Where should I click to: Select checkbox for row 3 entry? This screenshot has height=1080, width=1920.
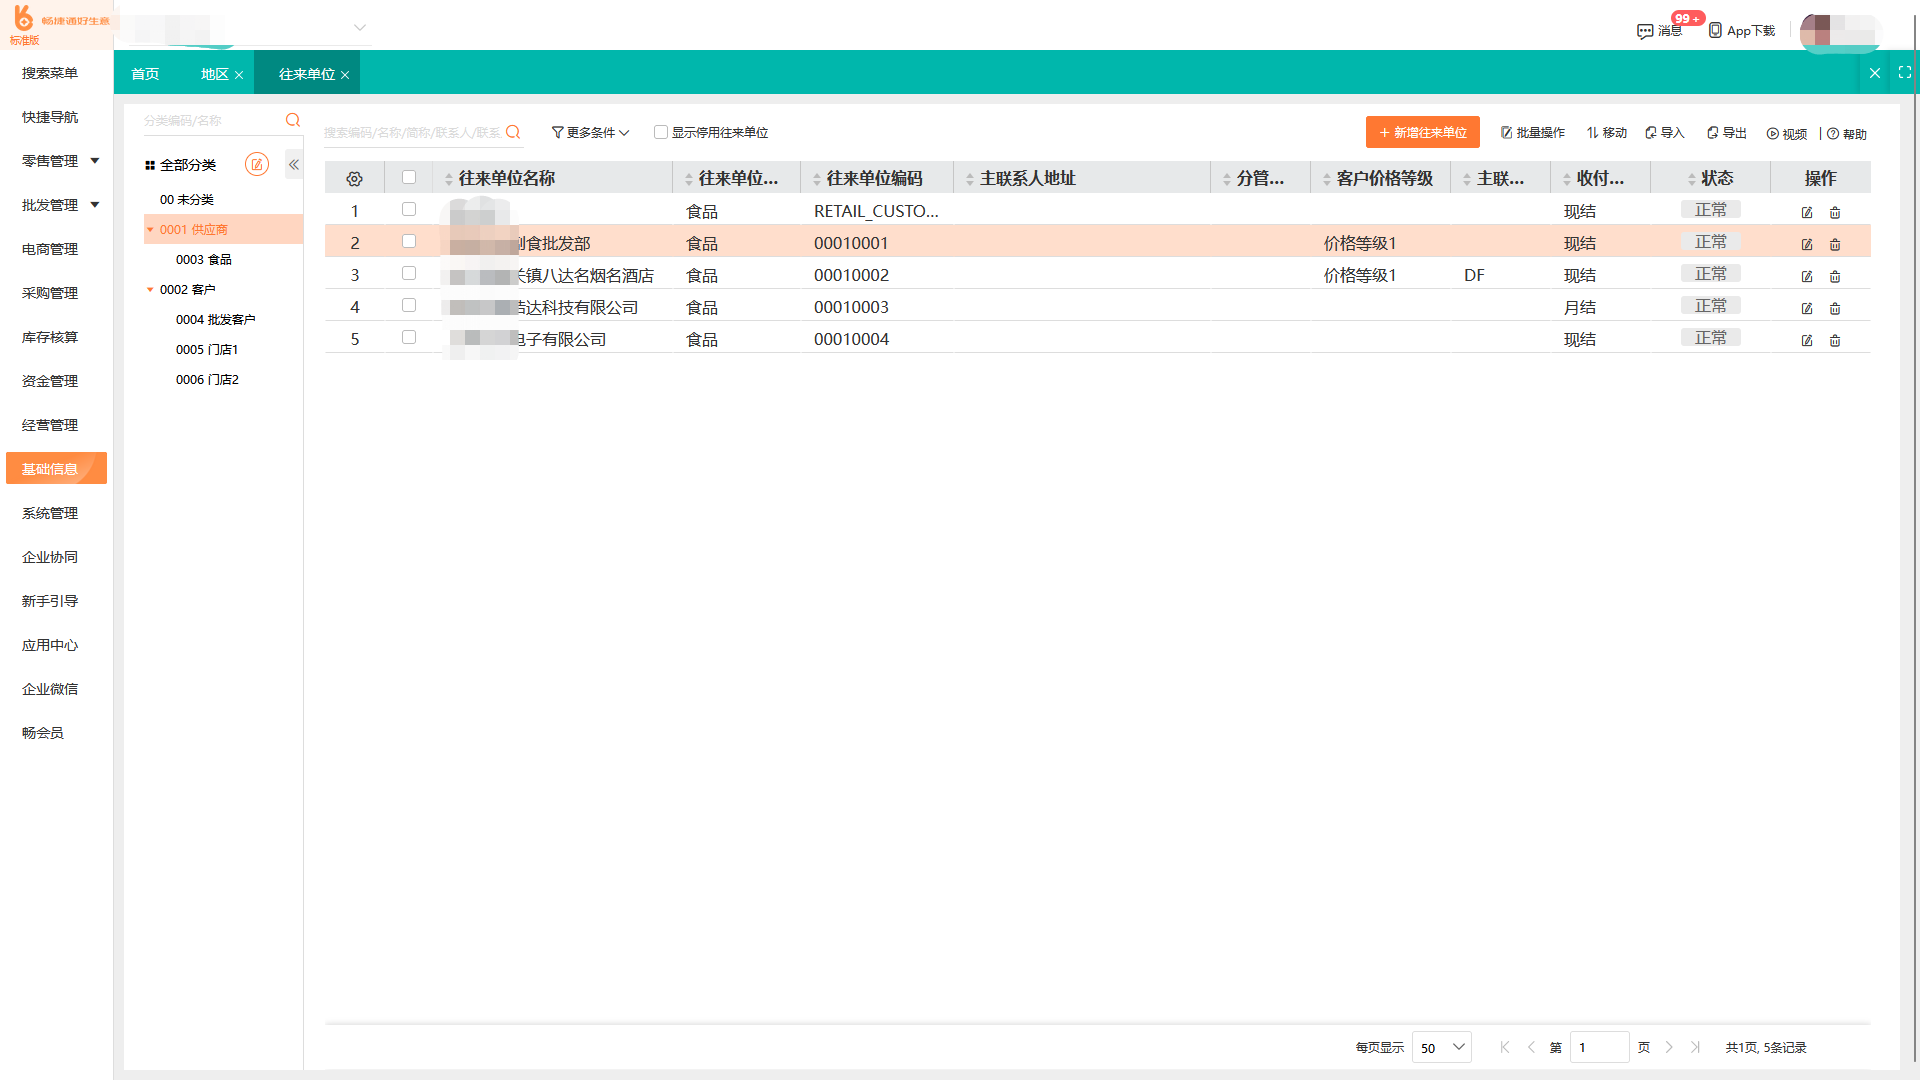[410, 273]
